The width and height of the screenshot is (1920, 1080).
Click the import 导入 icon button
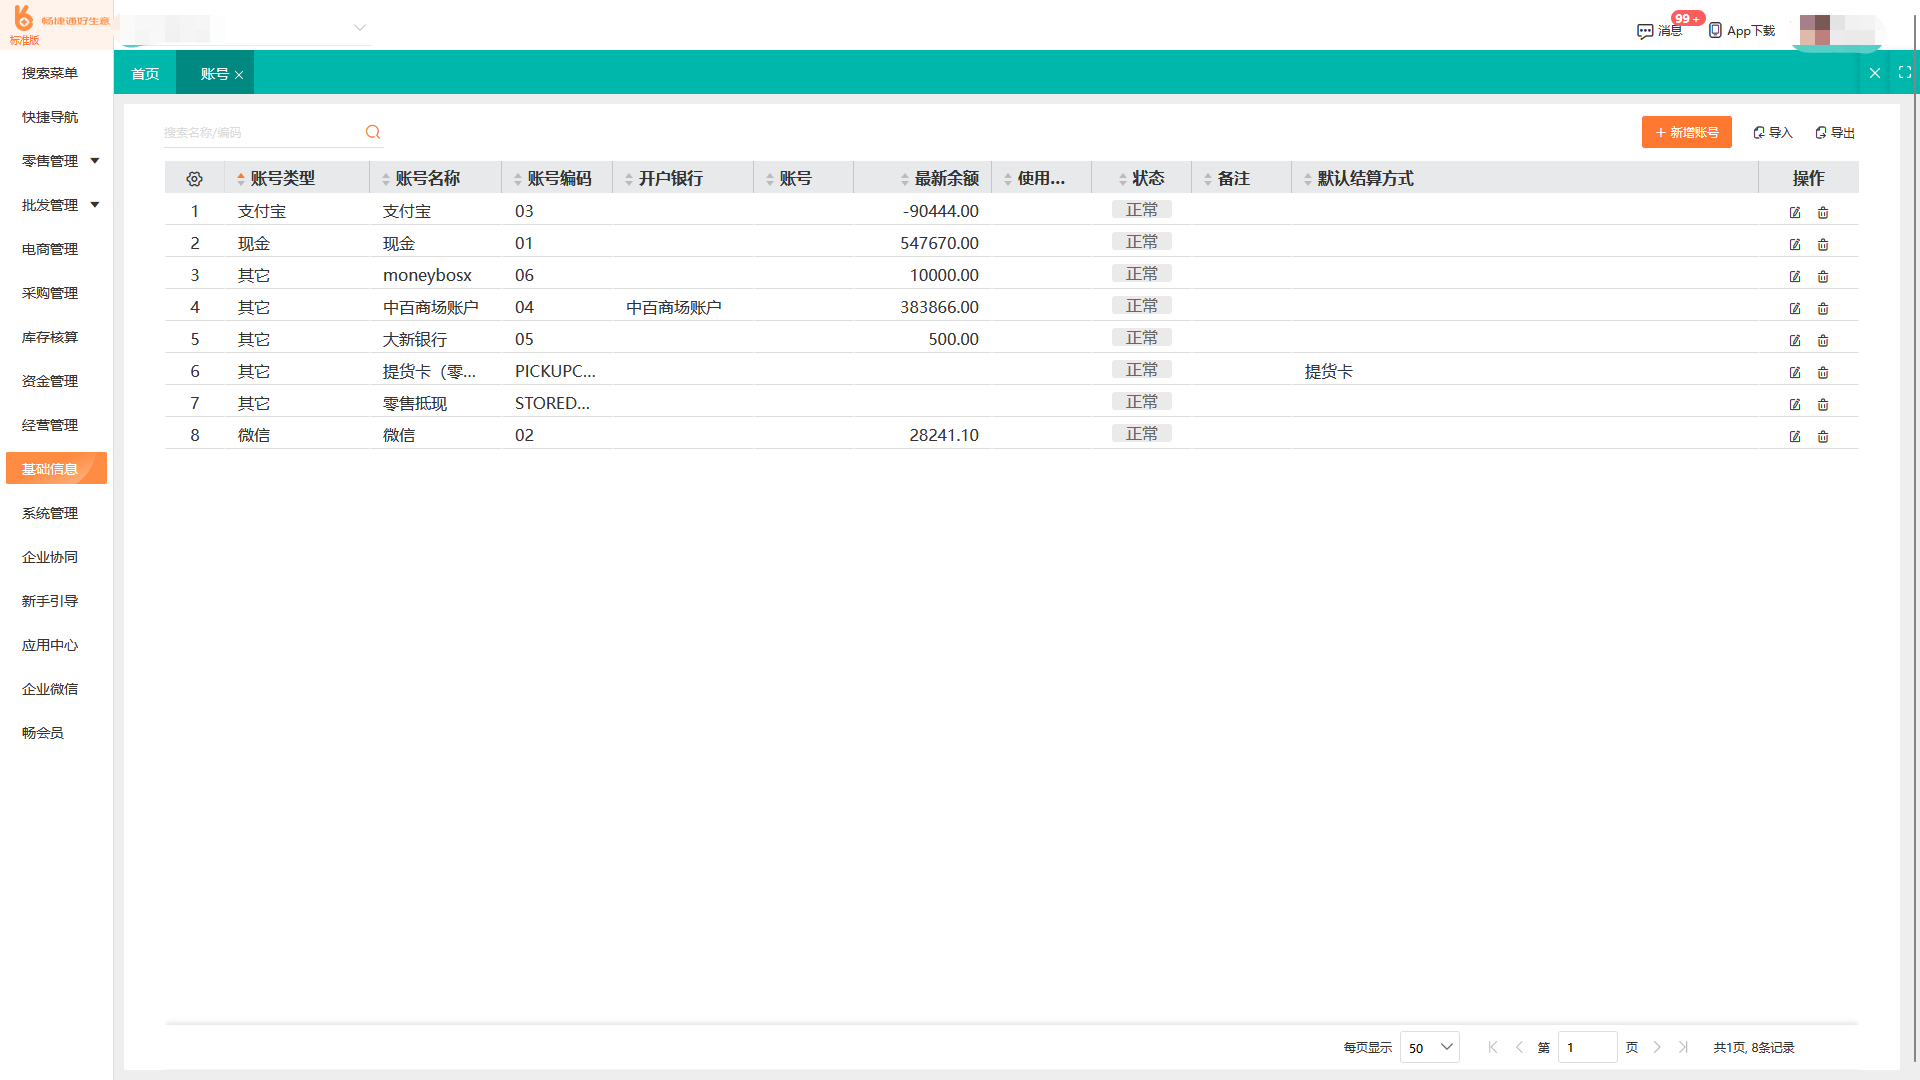coord(1774,132)
